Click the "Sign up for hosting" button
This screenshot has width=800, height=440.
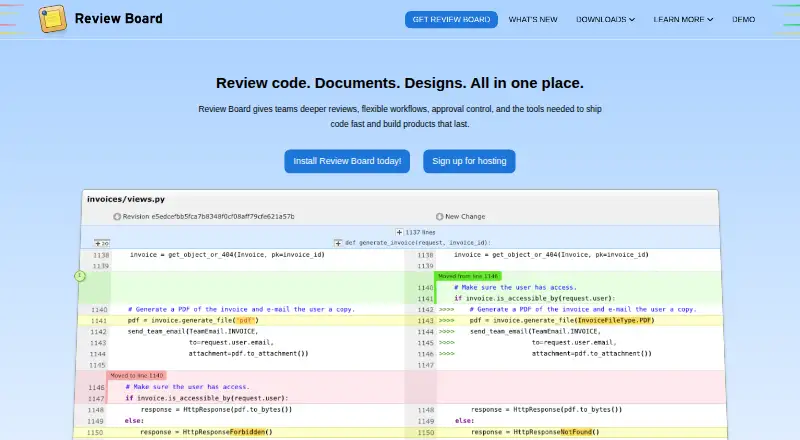(x=469, y=161)
